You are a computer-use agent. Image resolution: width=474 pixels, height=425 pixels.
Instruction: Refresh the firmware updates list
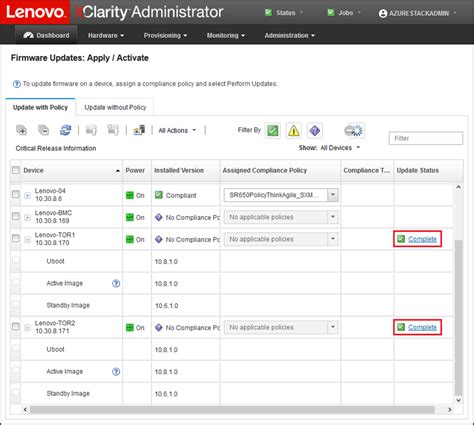65,130
